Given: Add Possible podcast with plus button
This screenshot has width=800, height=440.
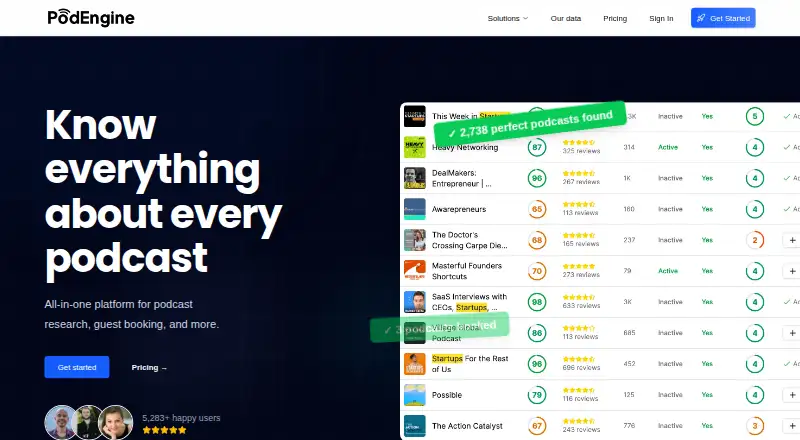Looking at the screenshot, I should [792, 395].
